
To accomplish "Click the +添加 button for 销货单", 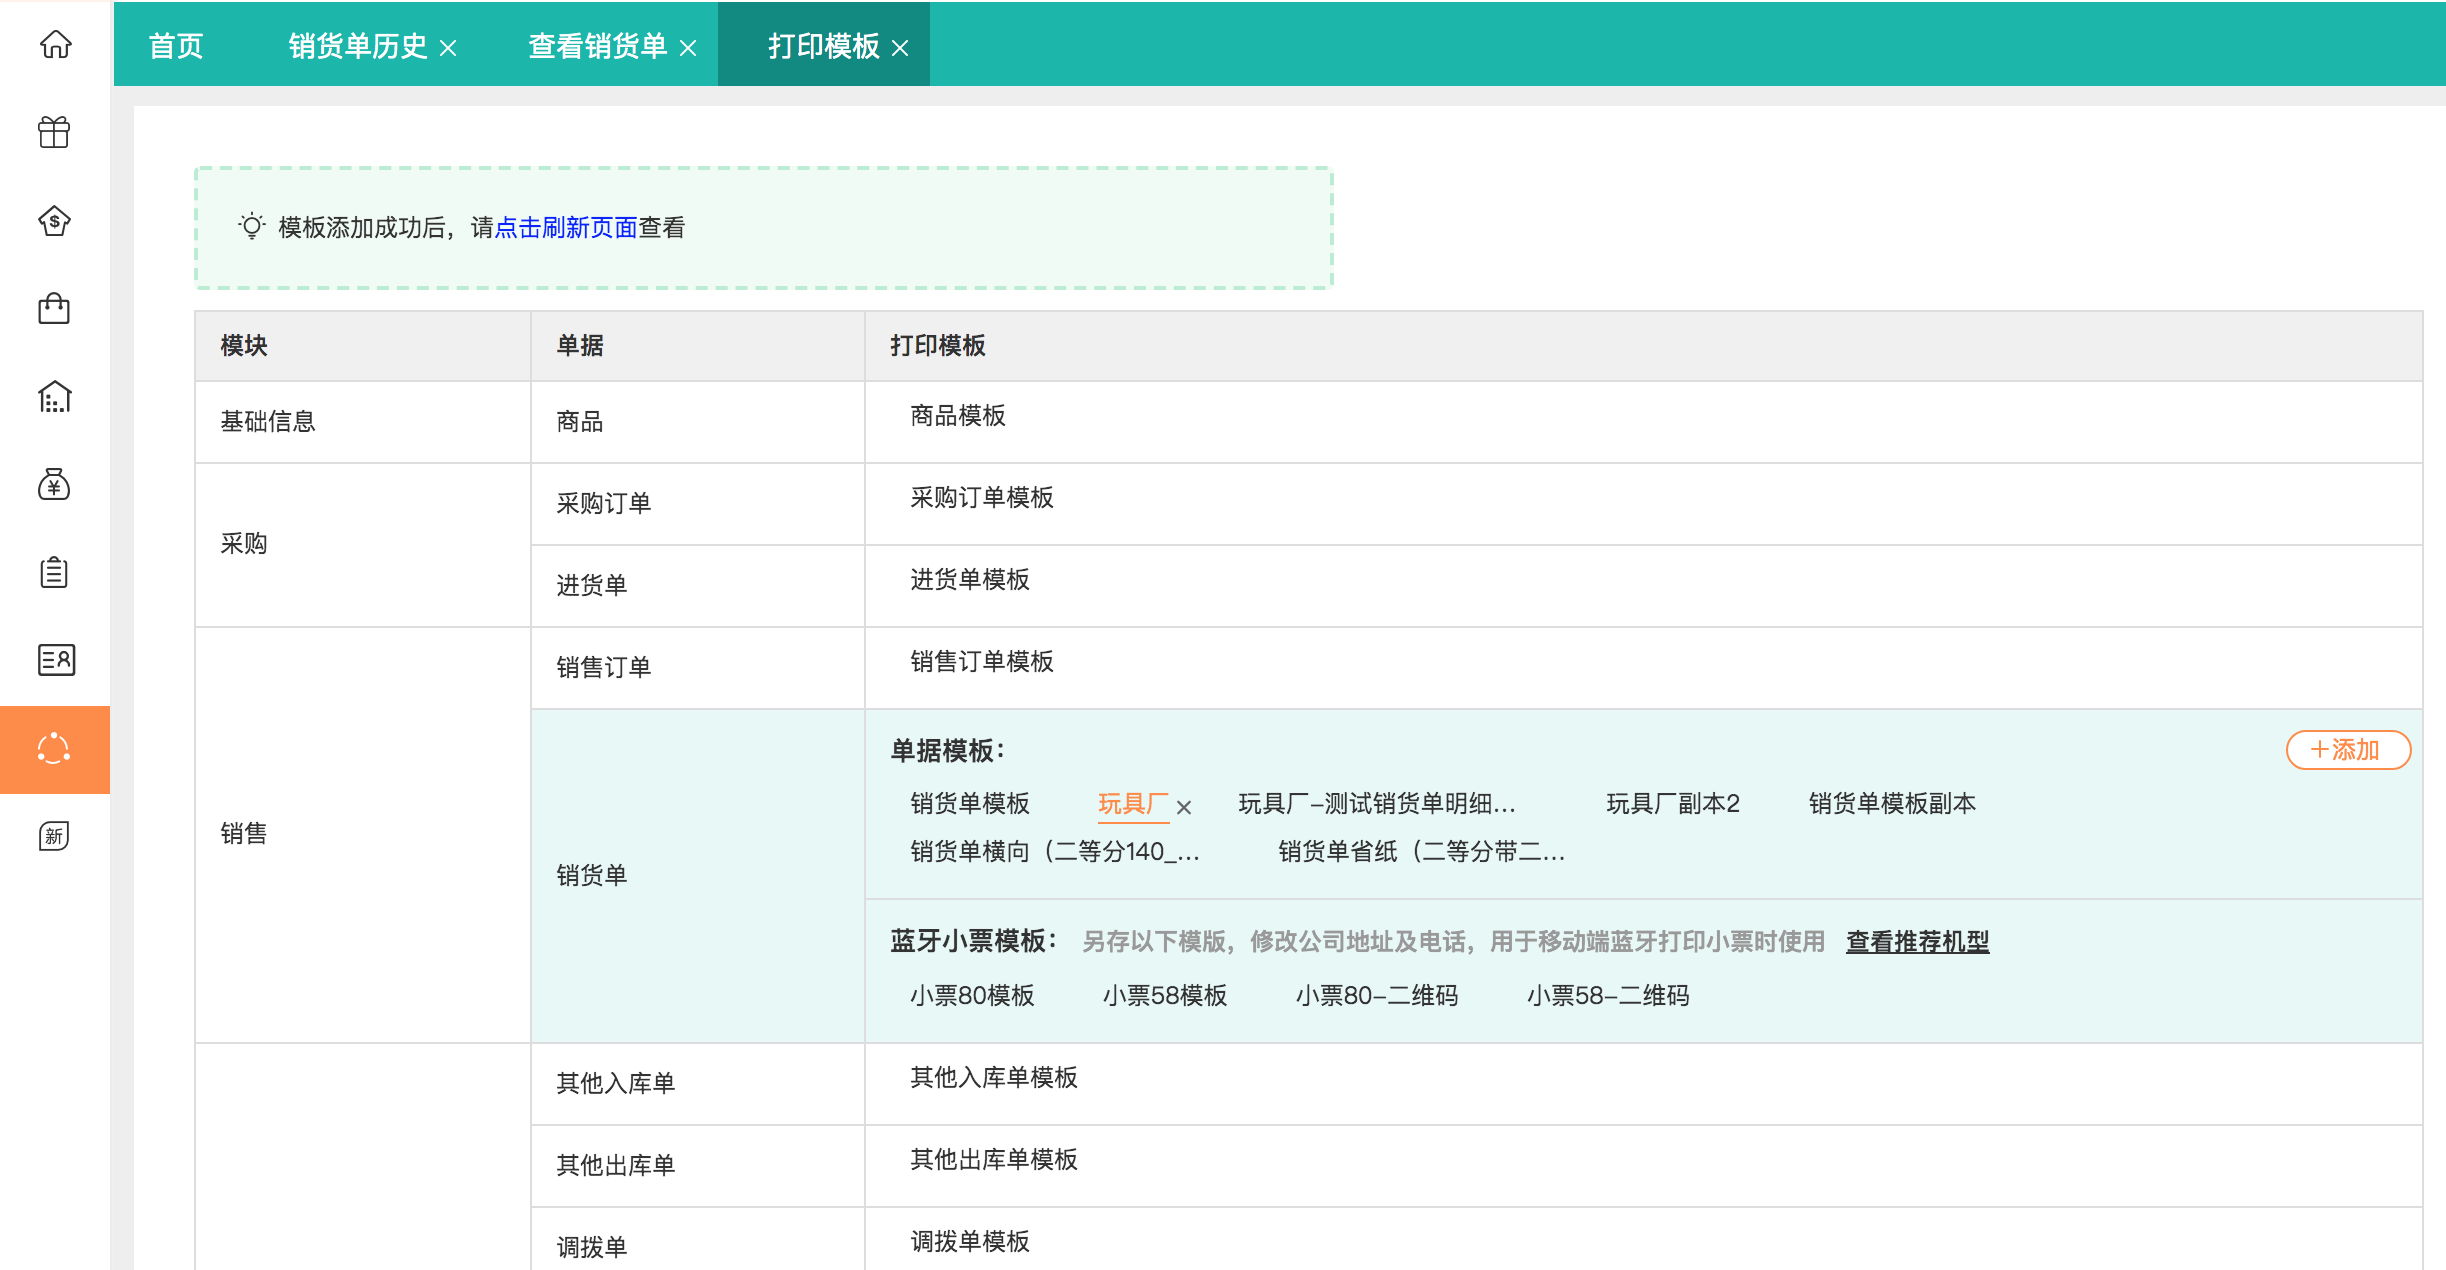I will (2341, 749).
